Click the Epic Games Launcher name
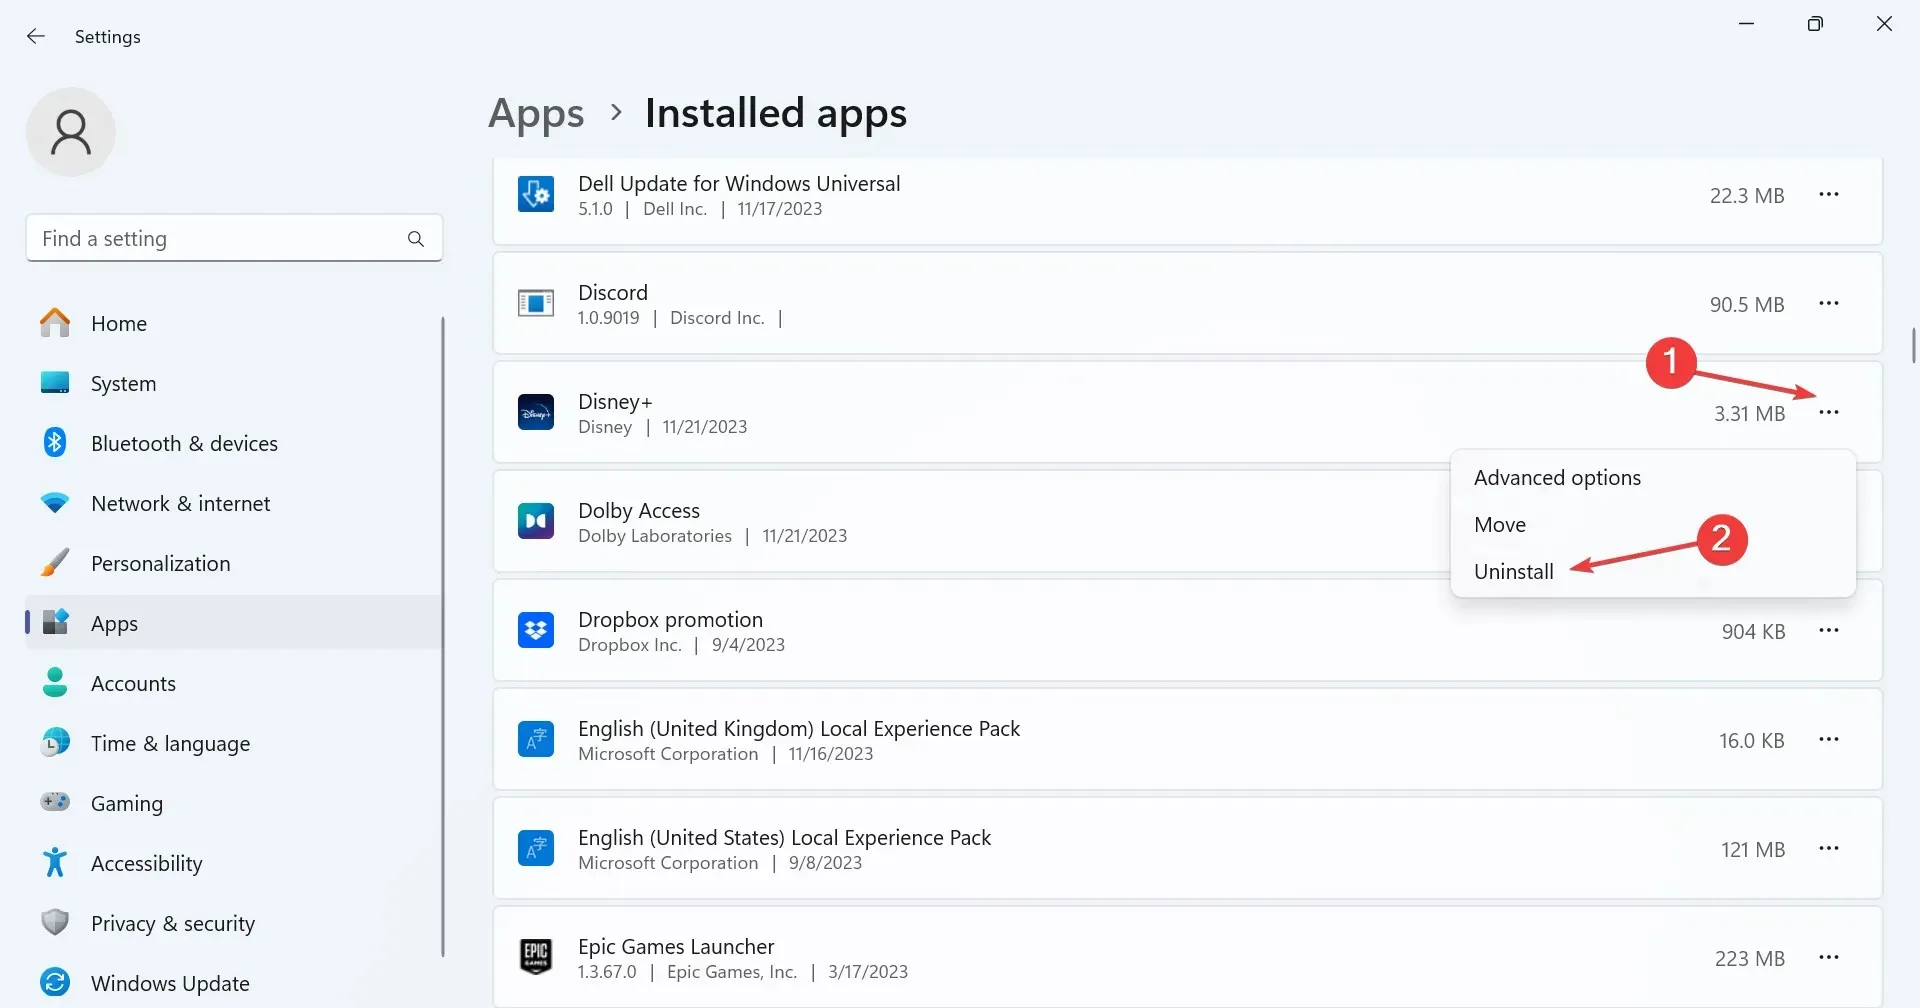The width and height of the screenshot is (1920, 1008). [x=676, y=946]
